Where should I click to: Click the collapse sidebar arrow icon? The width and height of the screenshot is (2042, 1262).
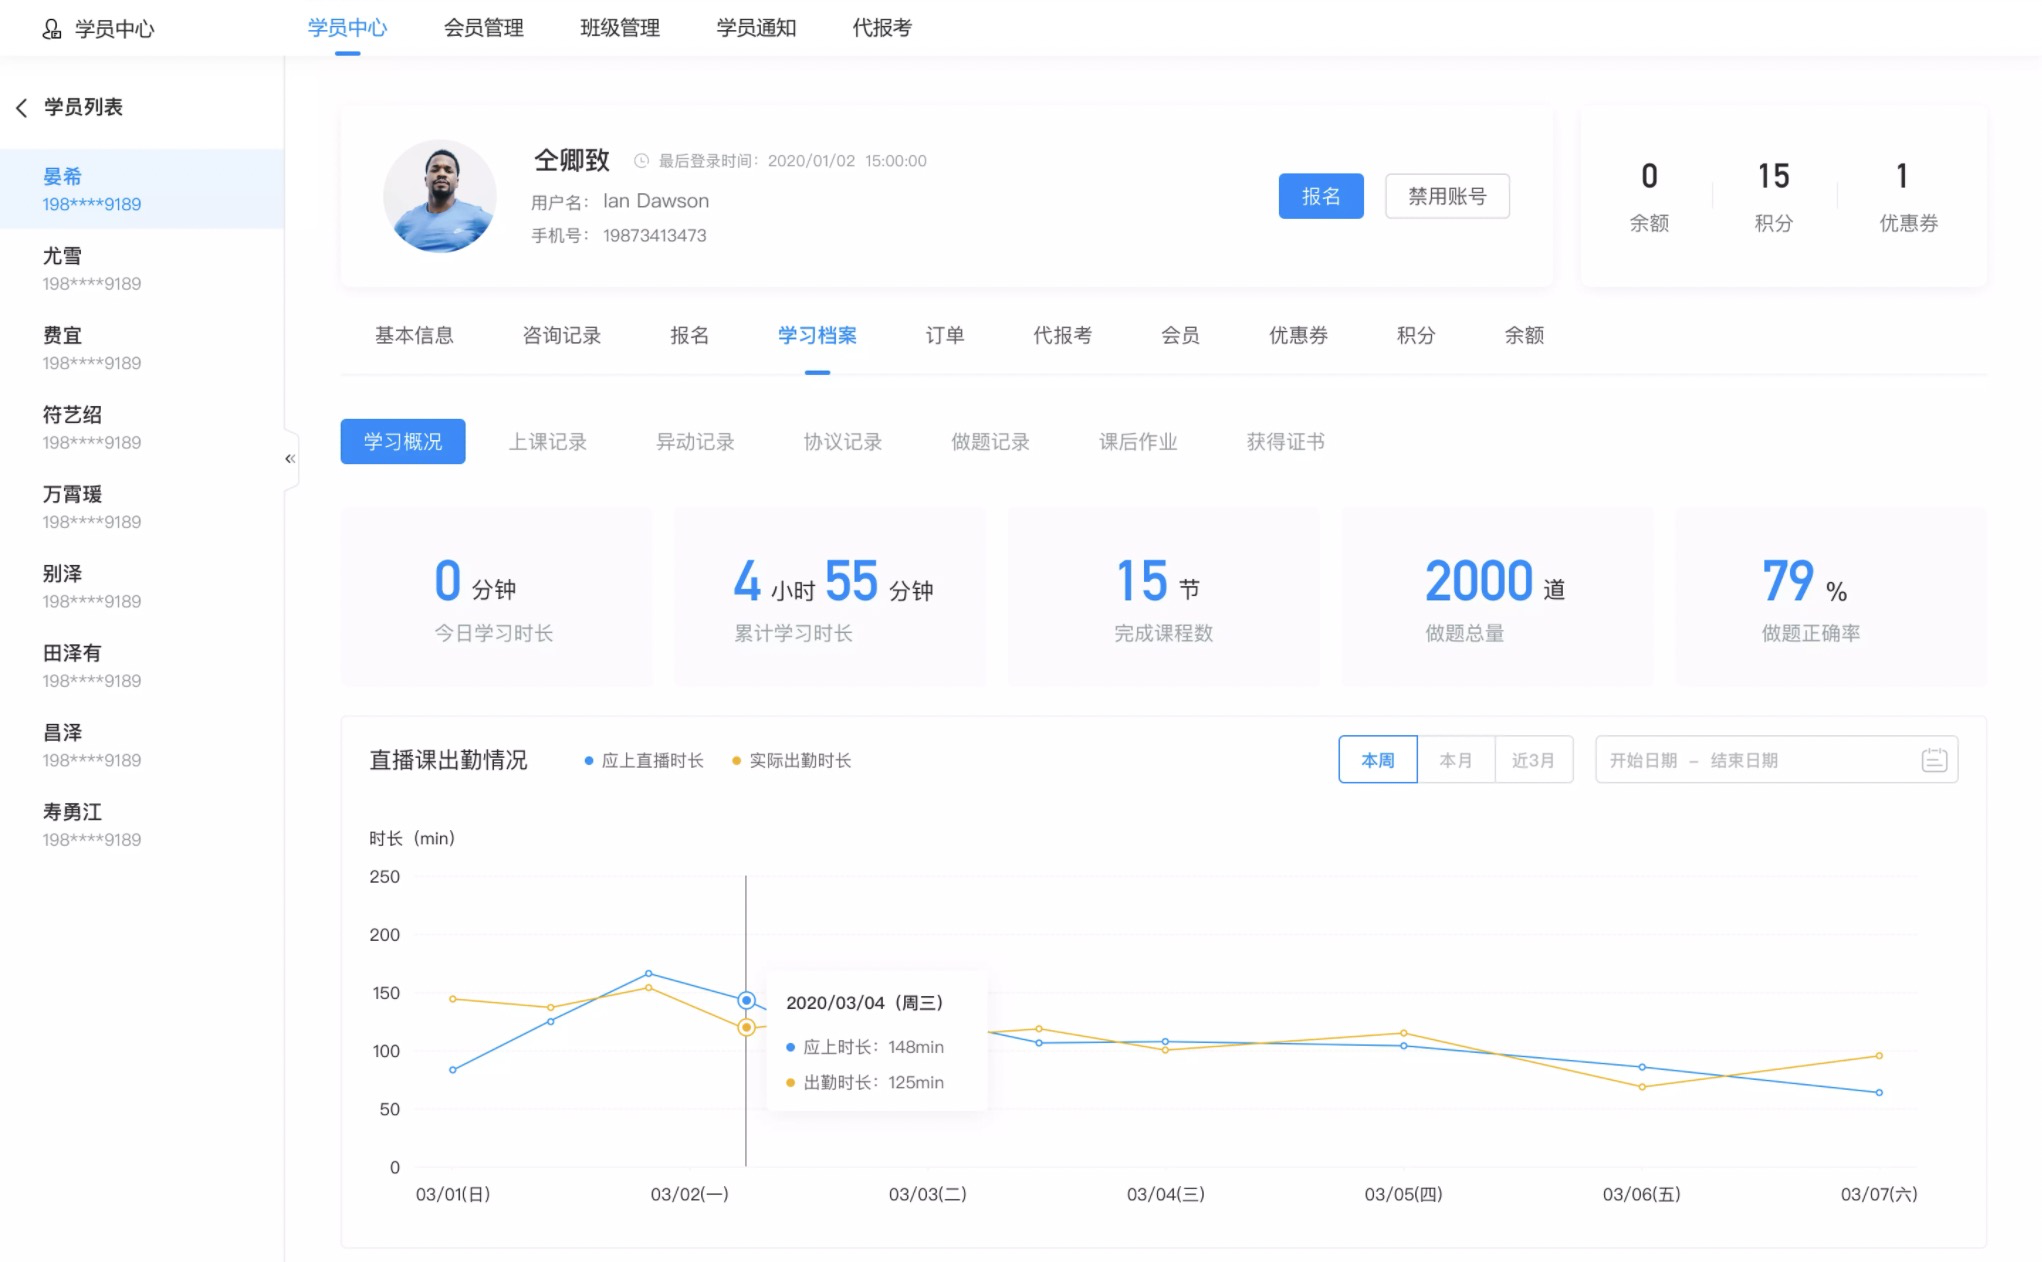point(289,458)
